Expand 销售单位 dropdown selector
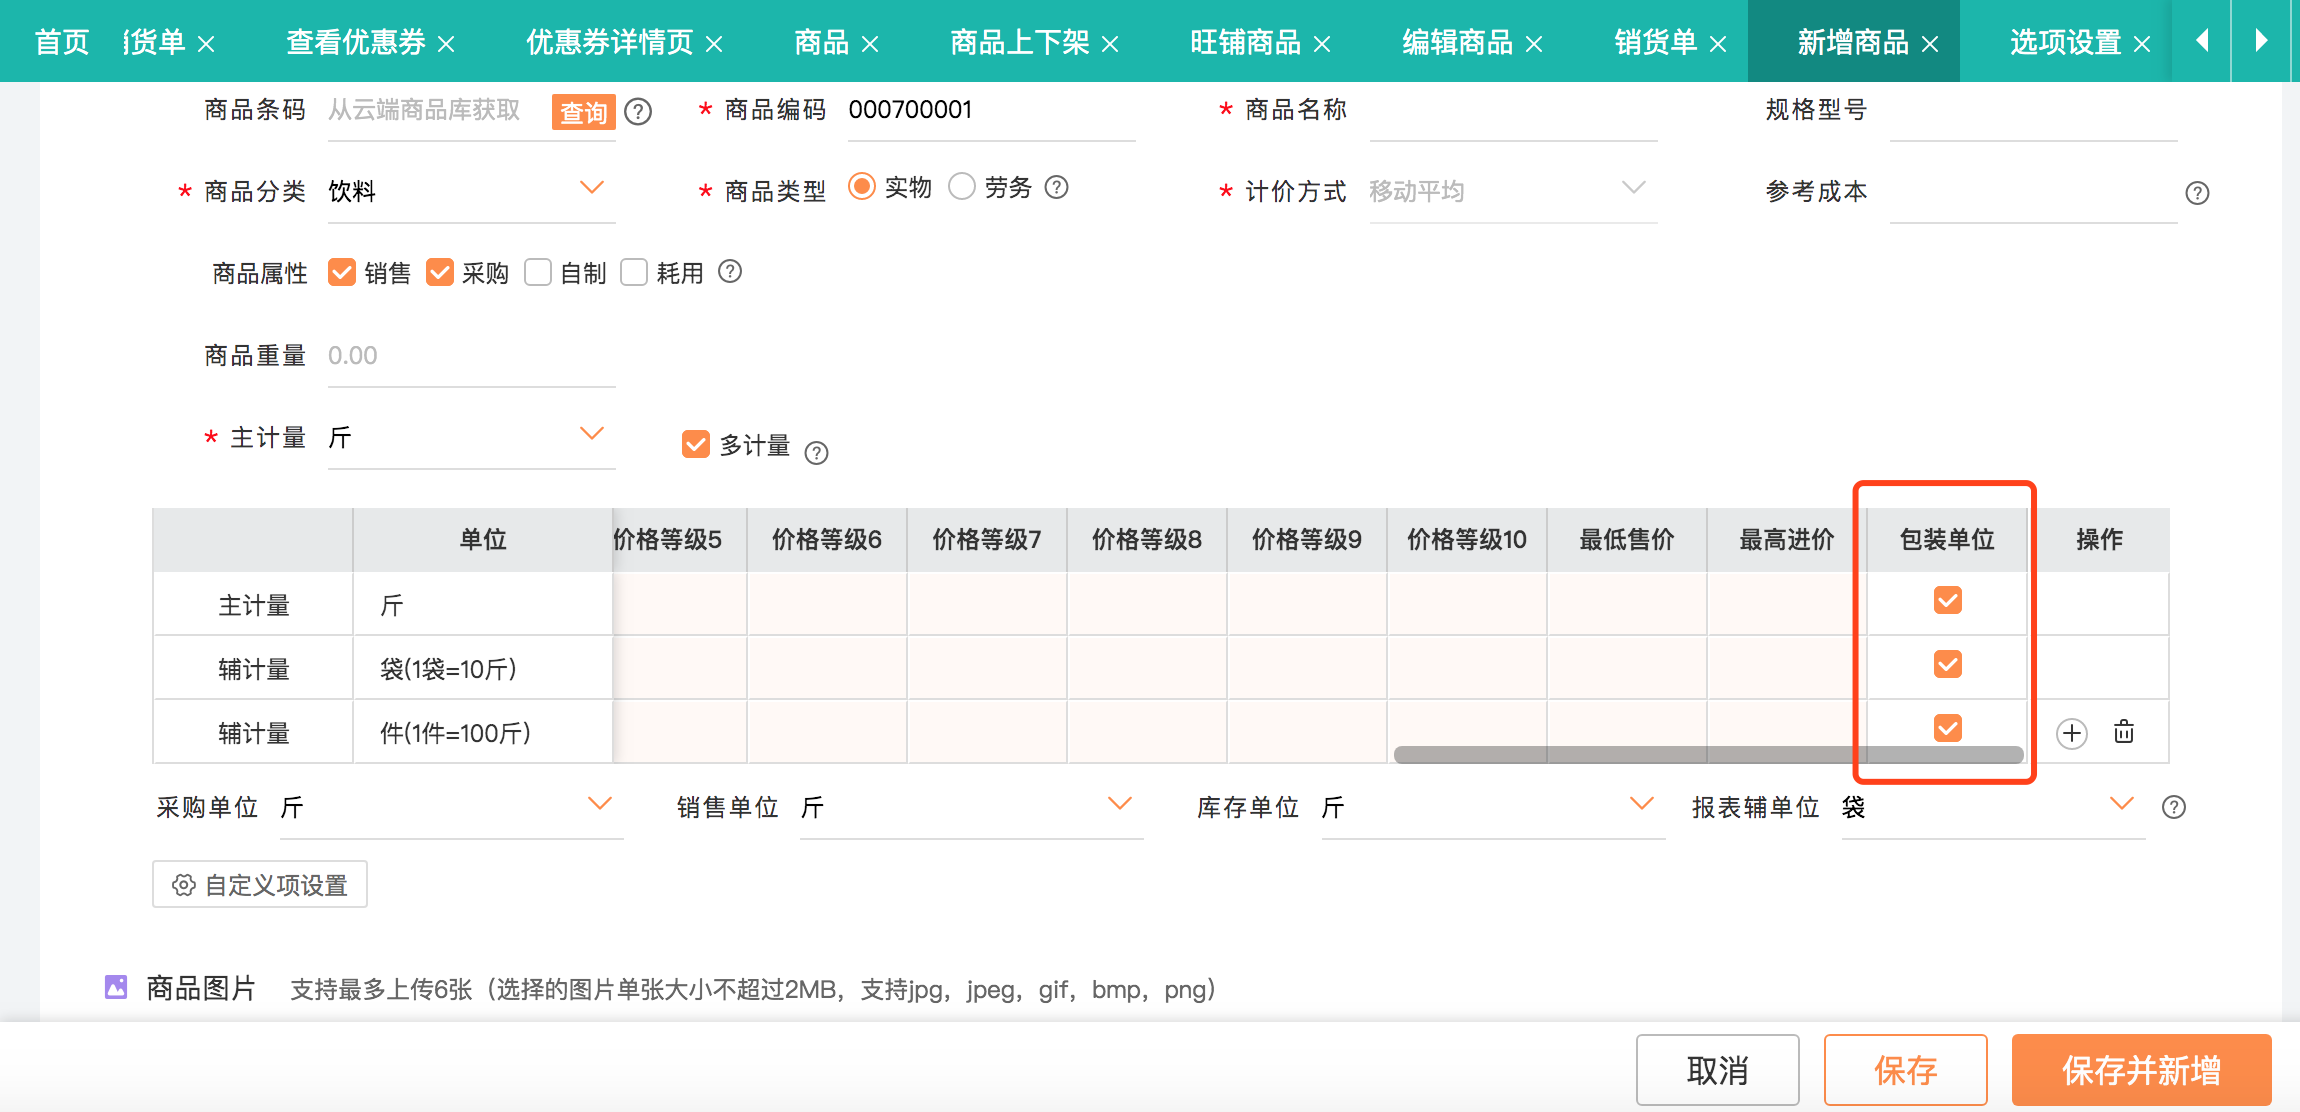This screenshot has height=1112, width=2300. coord(1119,805)
